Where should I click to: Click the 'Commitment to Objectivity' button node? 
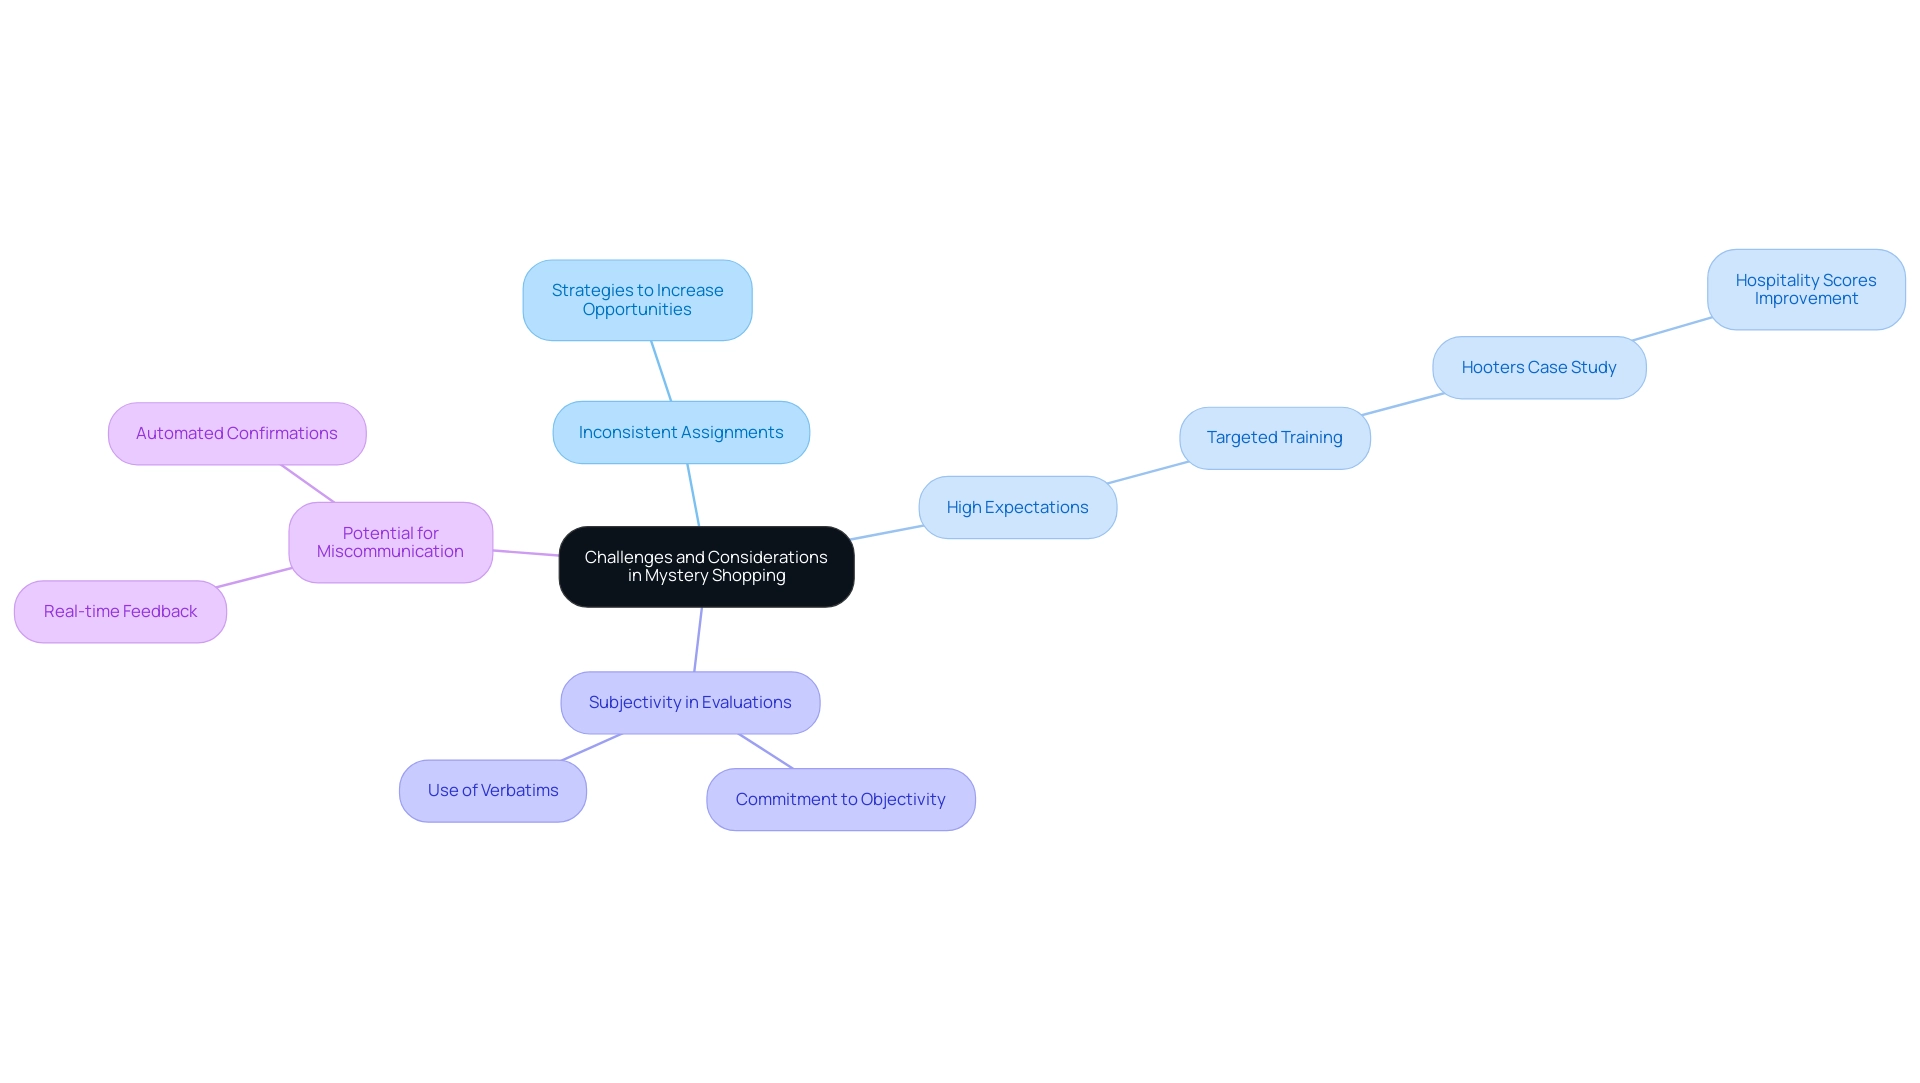point(840,798)
